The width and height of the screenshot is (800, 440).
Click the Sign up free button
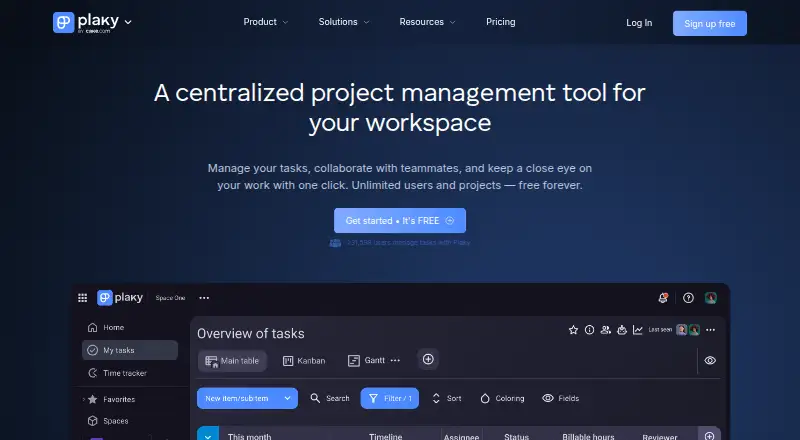(x=710, y=23)
